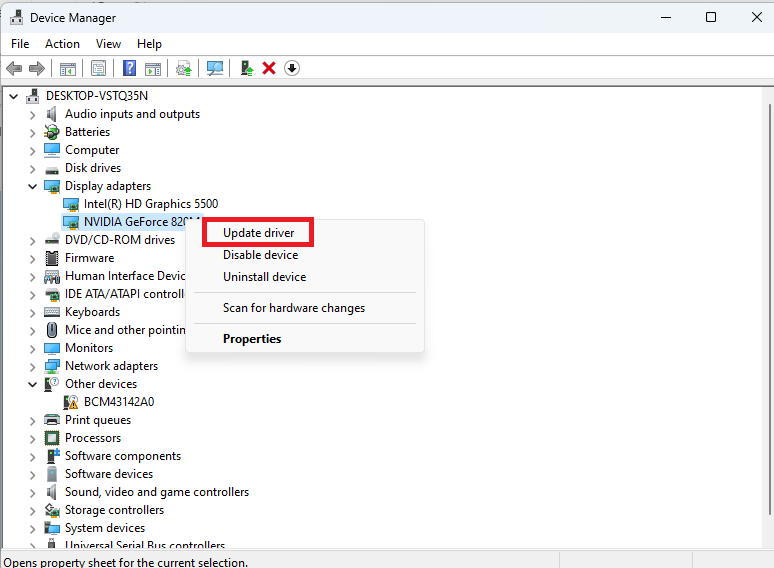Select the IDE ATA/ATAPI controllers row
This screenshot has height=568, width=774.
tap(124, 294)
